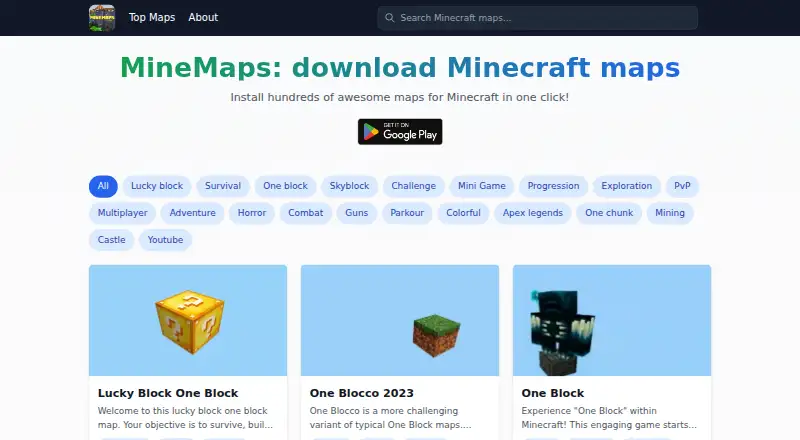Filter by Mining tag

click(669, 213)
